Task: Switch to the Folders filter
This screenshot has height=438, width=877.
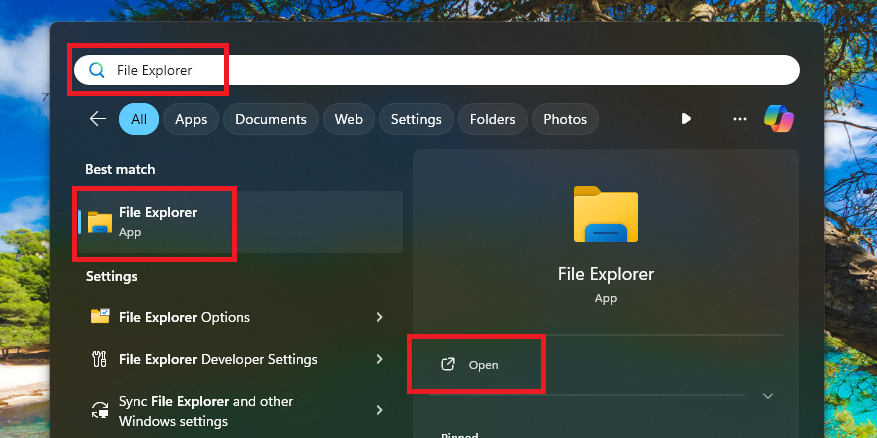Action: pyautogui.click(x=493, y=119)
